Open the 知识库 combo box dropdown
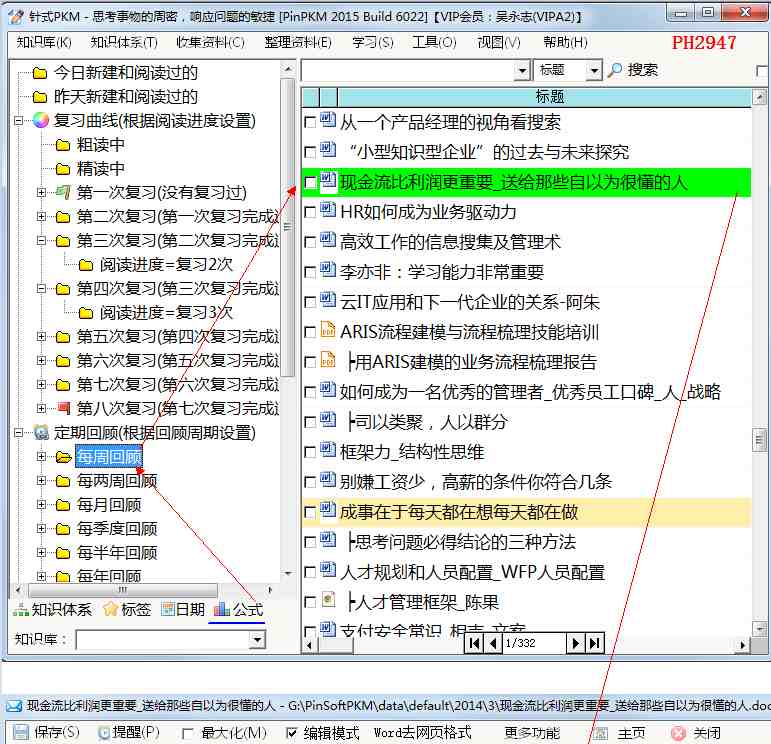The height and width of the screenshot is (744, 771). 255,639
